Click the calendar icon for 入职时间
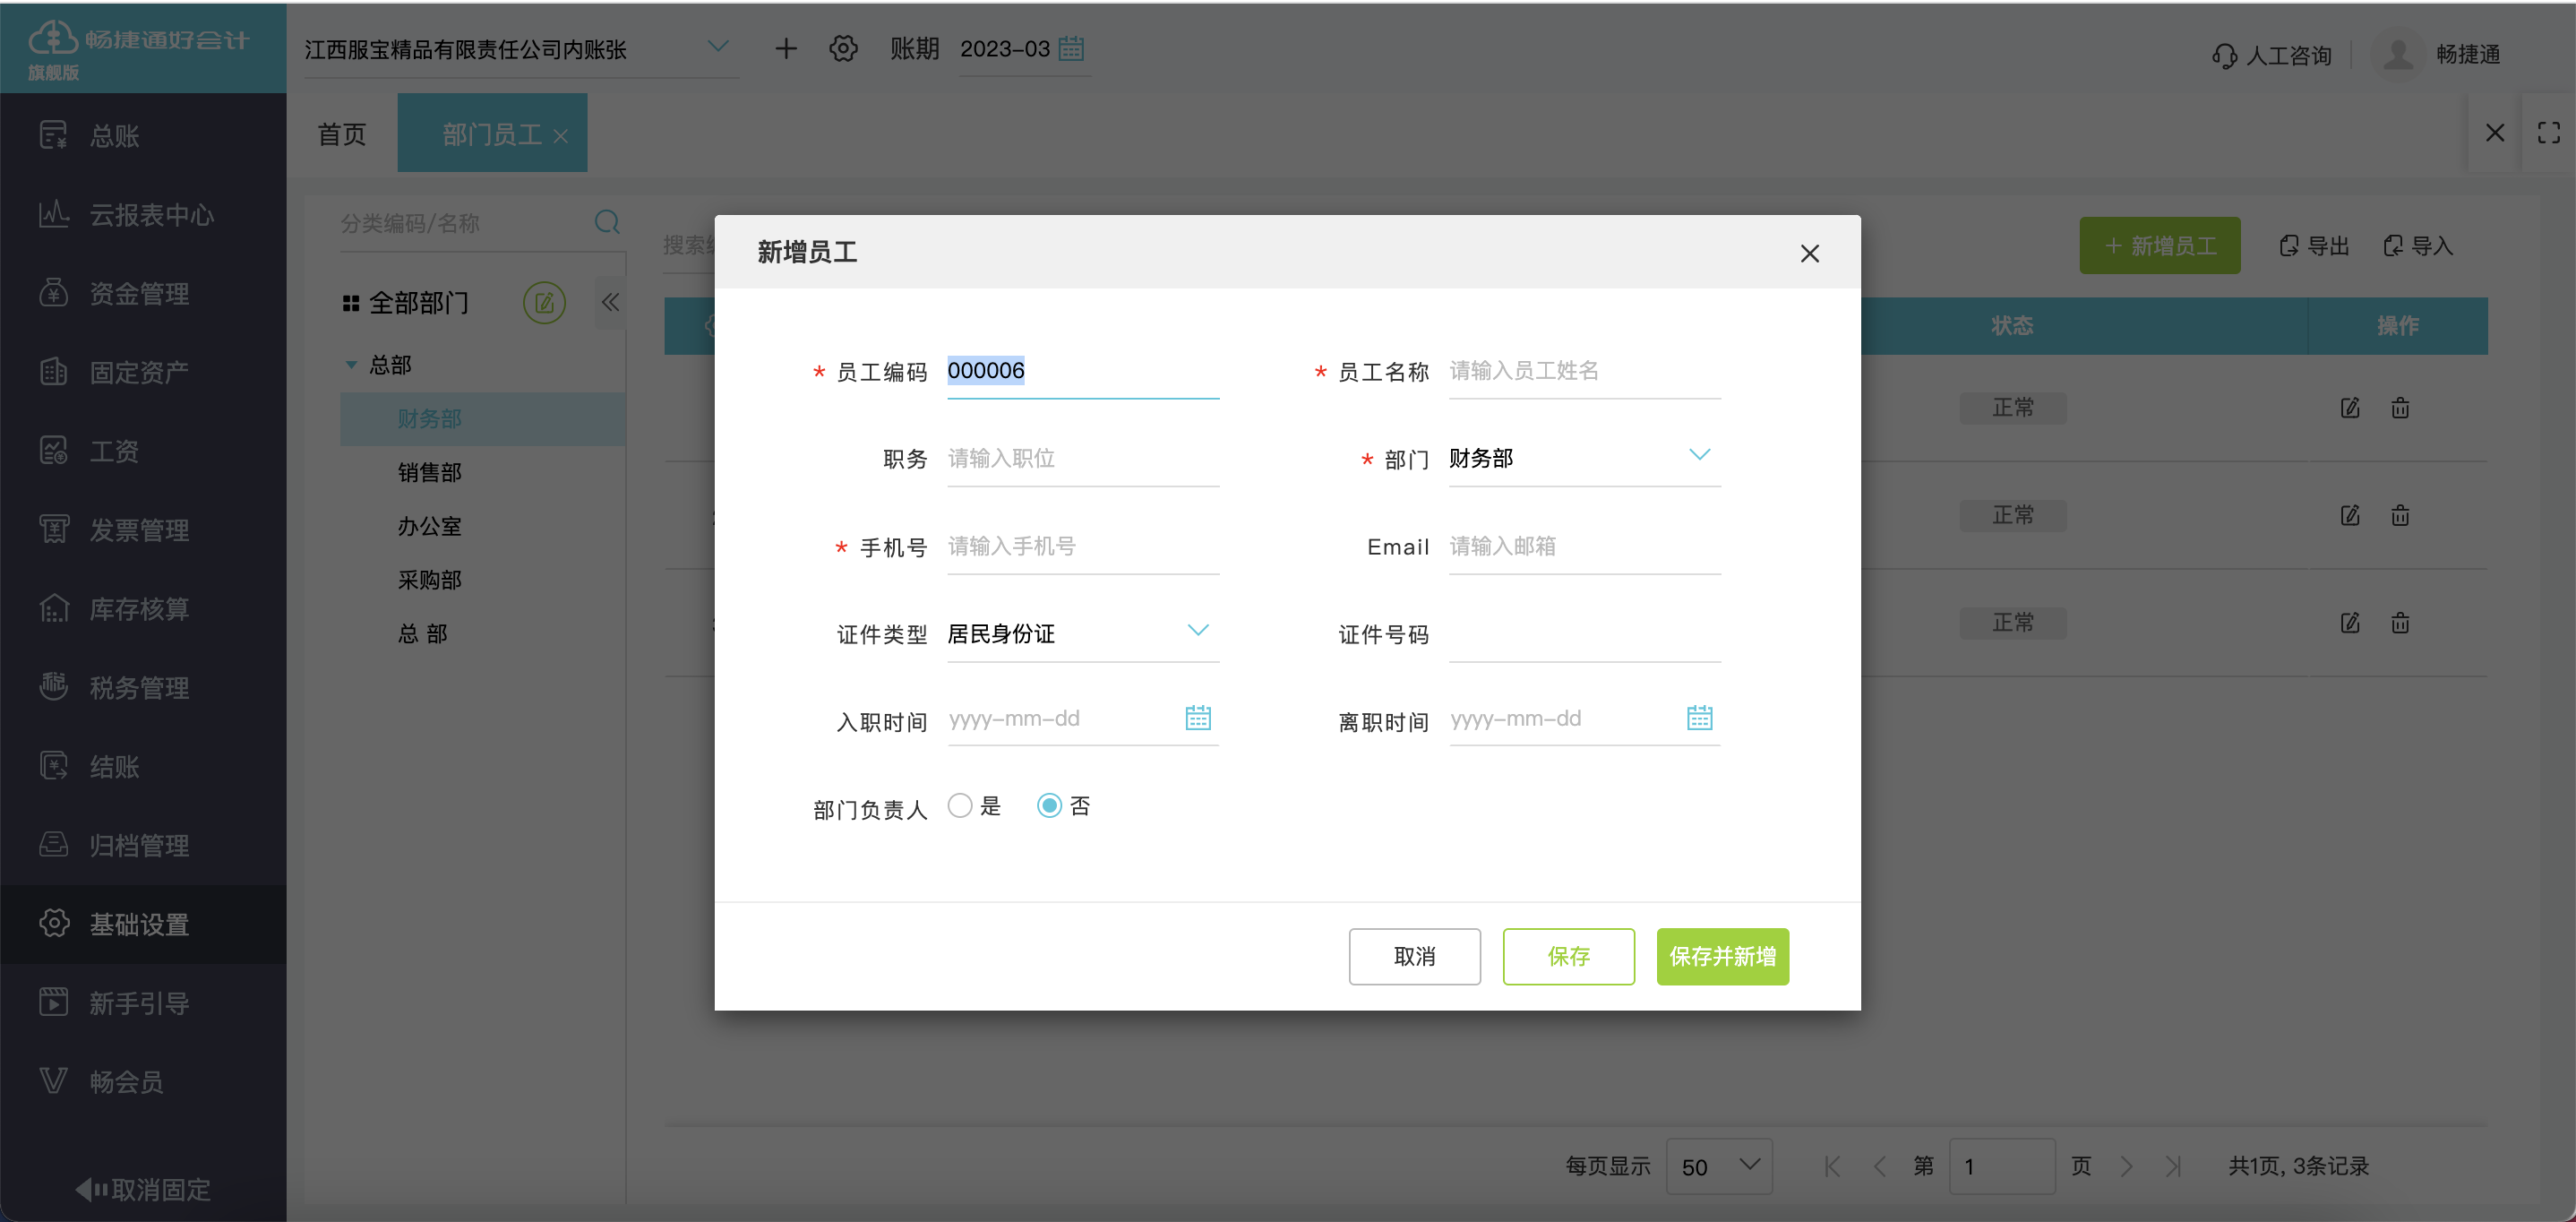The width and height of the screenshot is (2576, 1222). point(1201,719)
